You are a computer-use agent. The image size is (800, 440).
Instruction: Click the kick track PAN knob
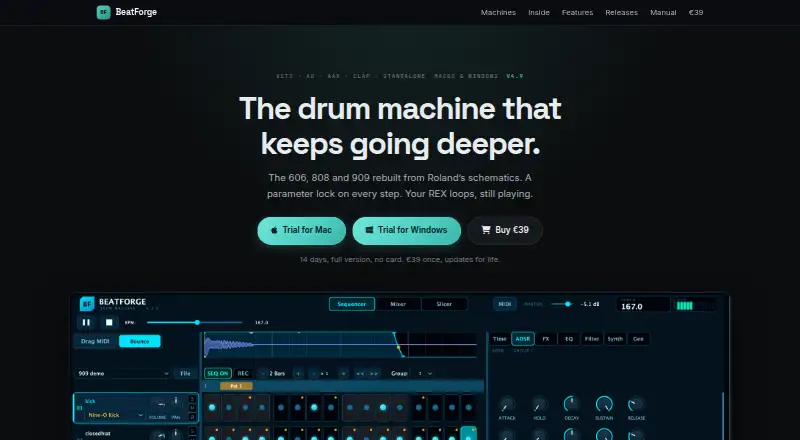pyautogui.click(x=176, y=403)
